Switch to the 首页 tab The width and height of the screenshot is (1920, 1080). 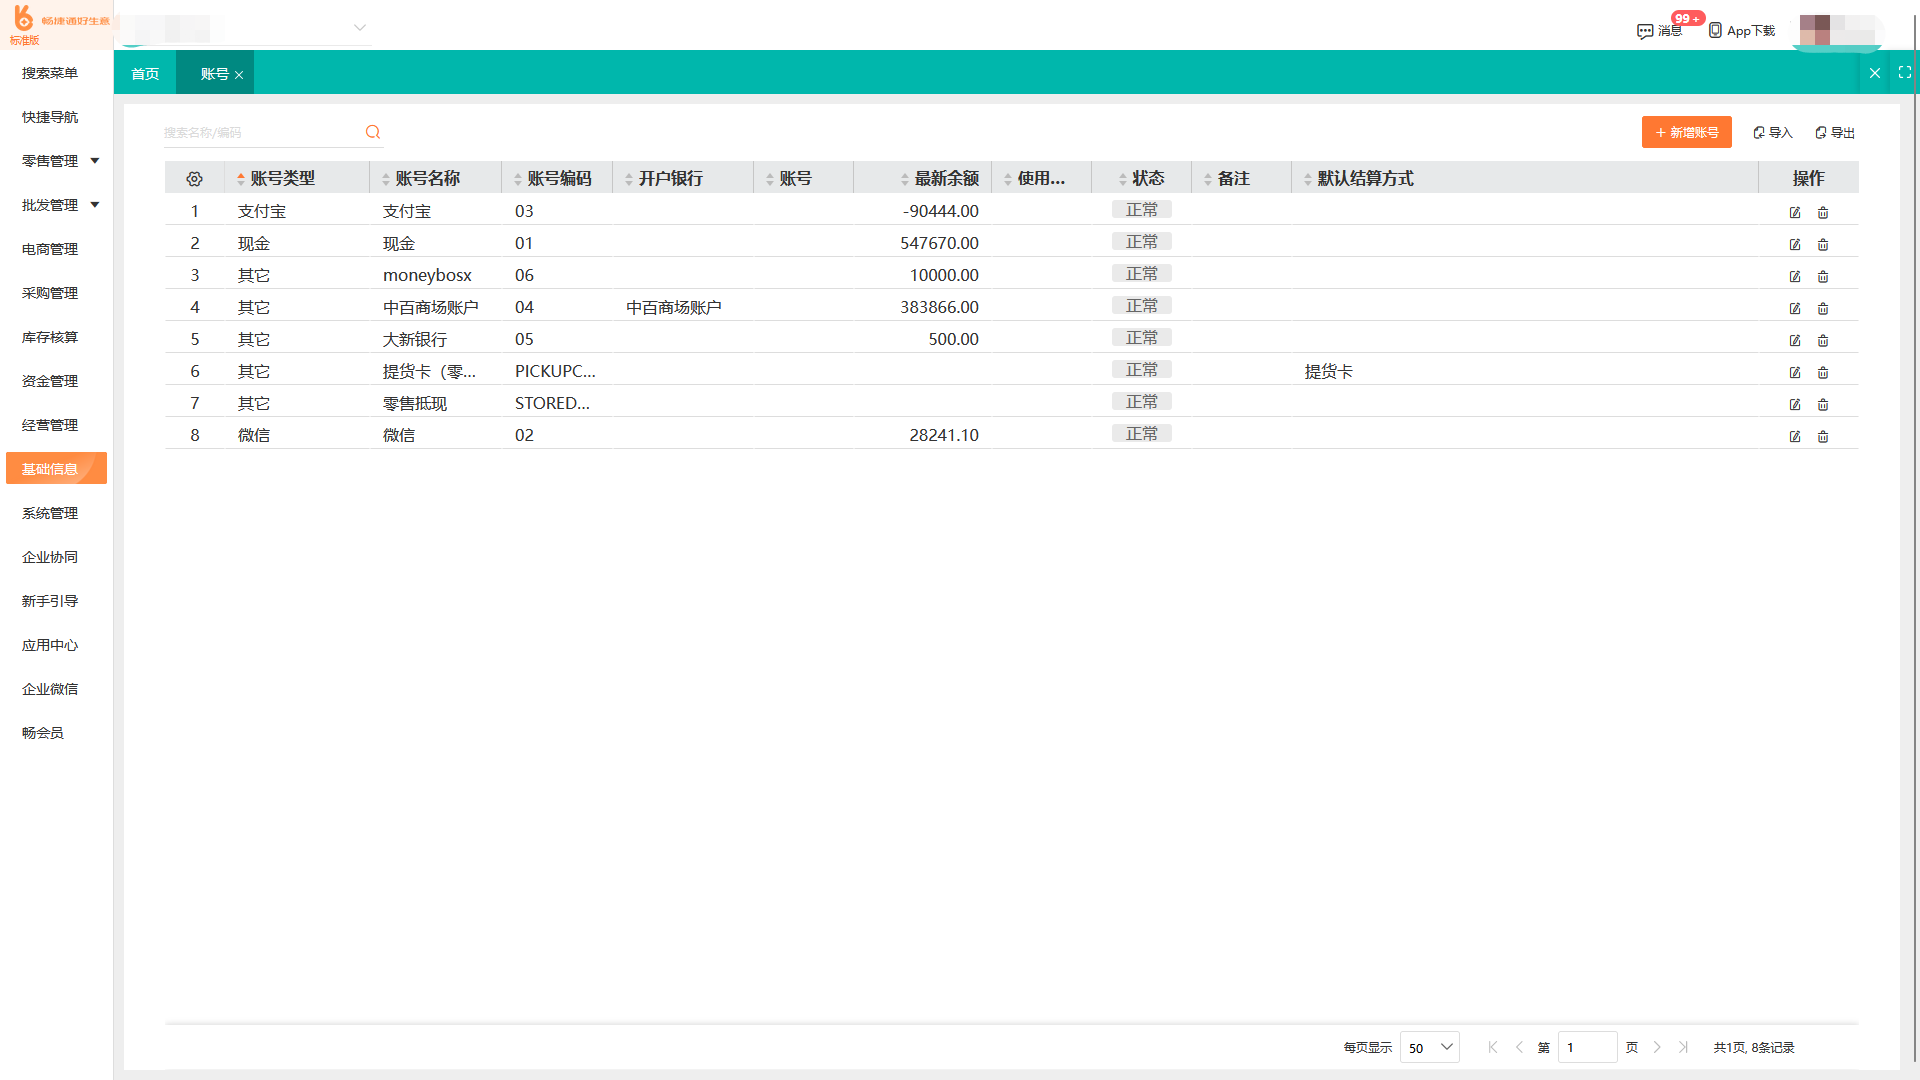[146, 74]
